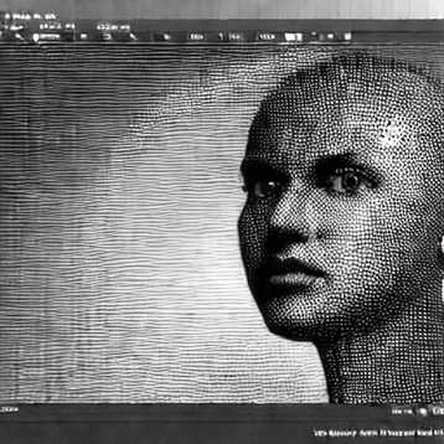Click the highlighted bright box in the toolbar
444x444 pixels.
click(x=293, y=37)
